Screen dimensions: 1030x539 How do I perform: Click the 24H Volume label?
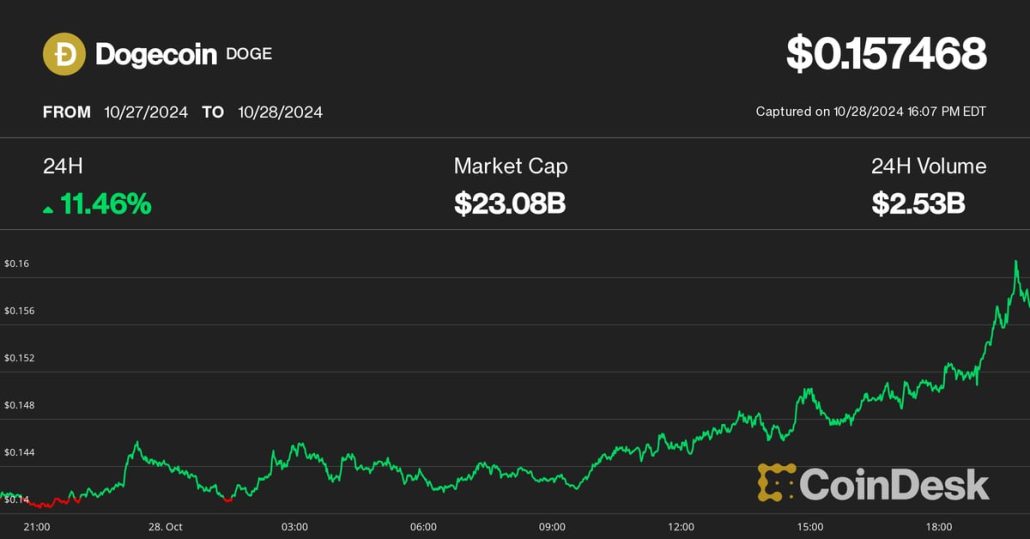(928, 166)
